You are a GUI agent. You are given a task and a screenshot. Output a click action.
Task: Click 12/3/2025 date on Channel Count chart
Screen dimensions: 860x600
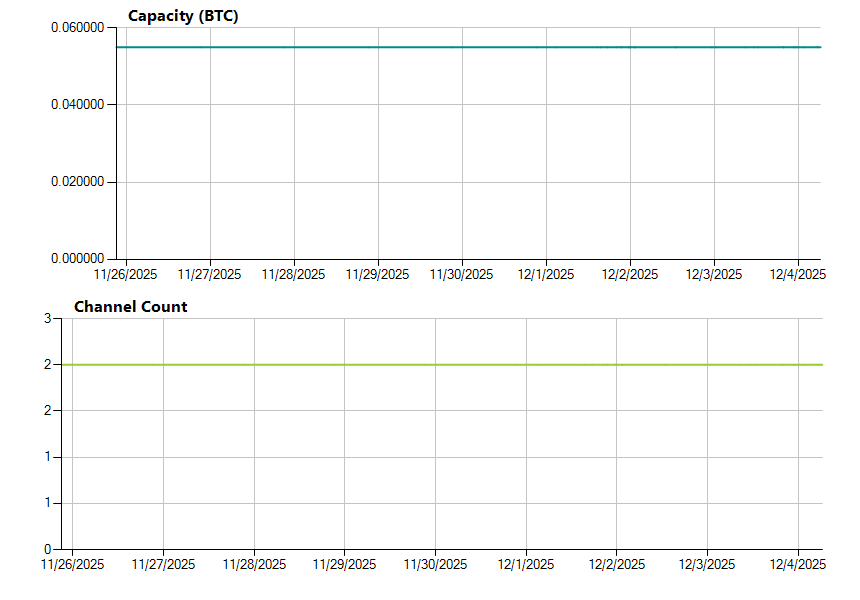(x=707, y=565)
